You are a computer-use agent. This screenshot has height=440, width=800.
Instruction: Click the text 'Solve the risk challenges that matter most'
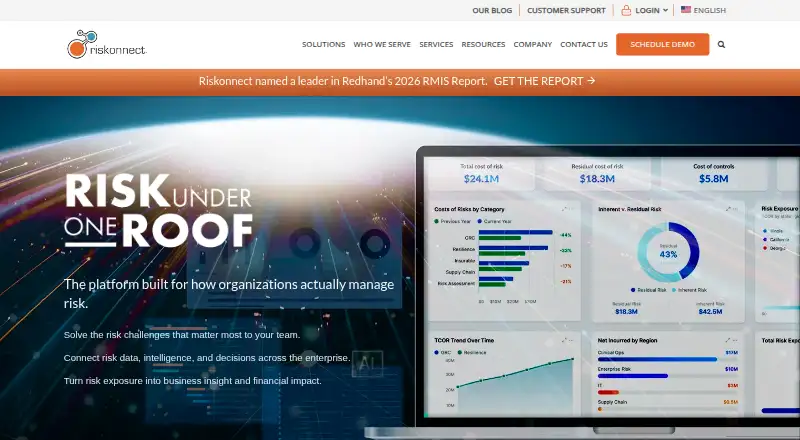[182, 335]
